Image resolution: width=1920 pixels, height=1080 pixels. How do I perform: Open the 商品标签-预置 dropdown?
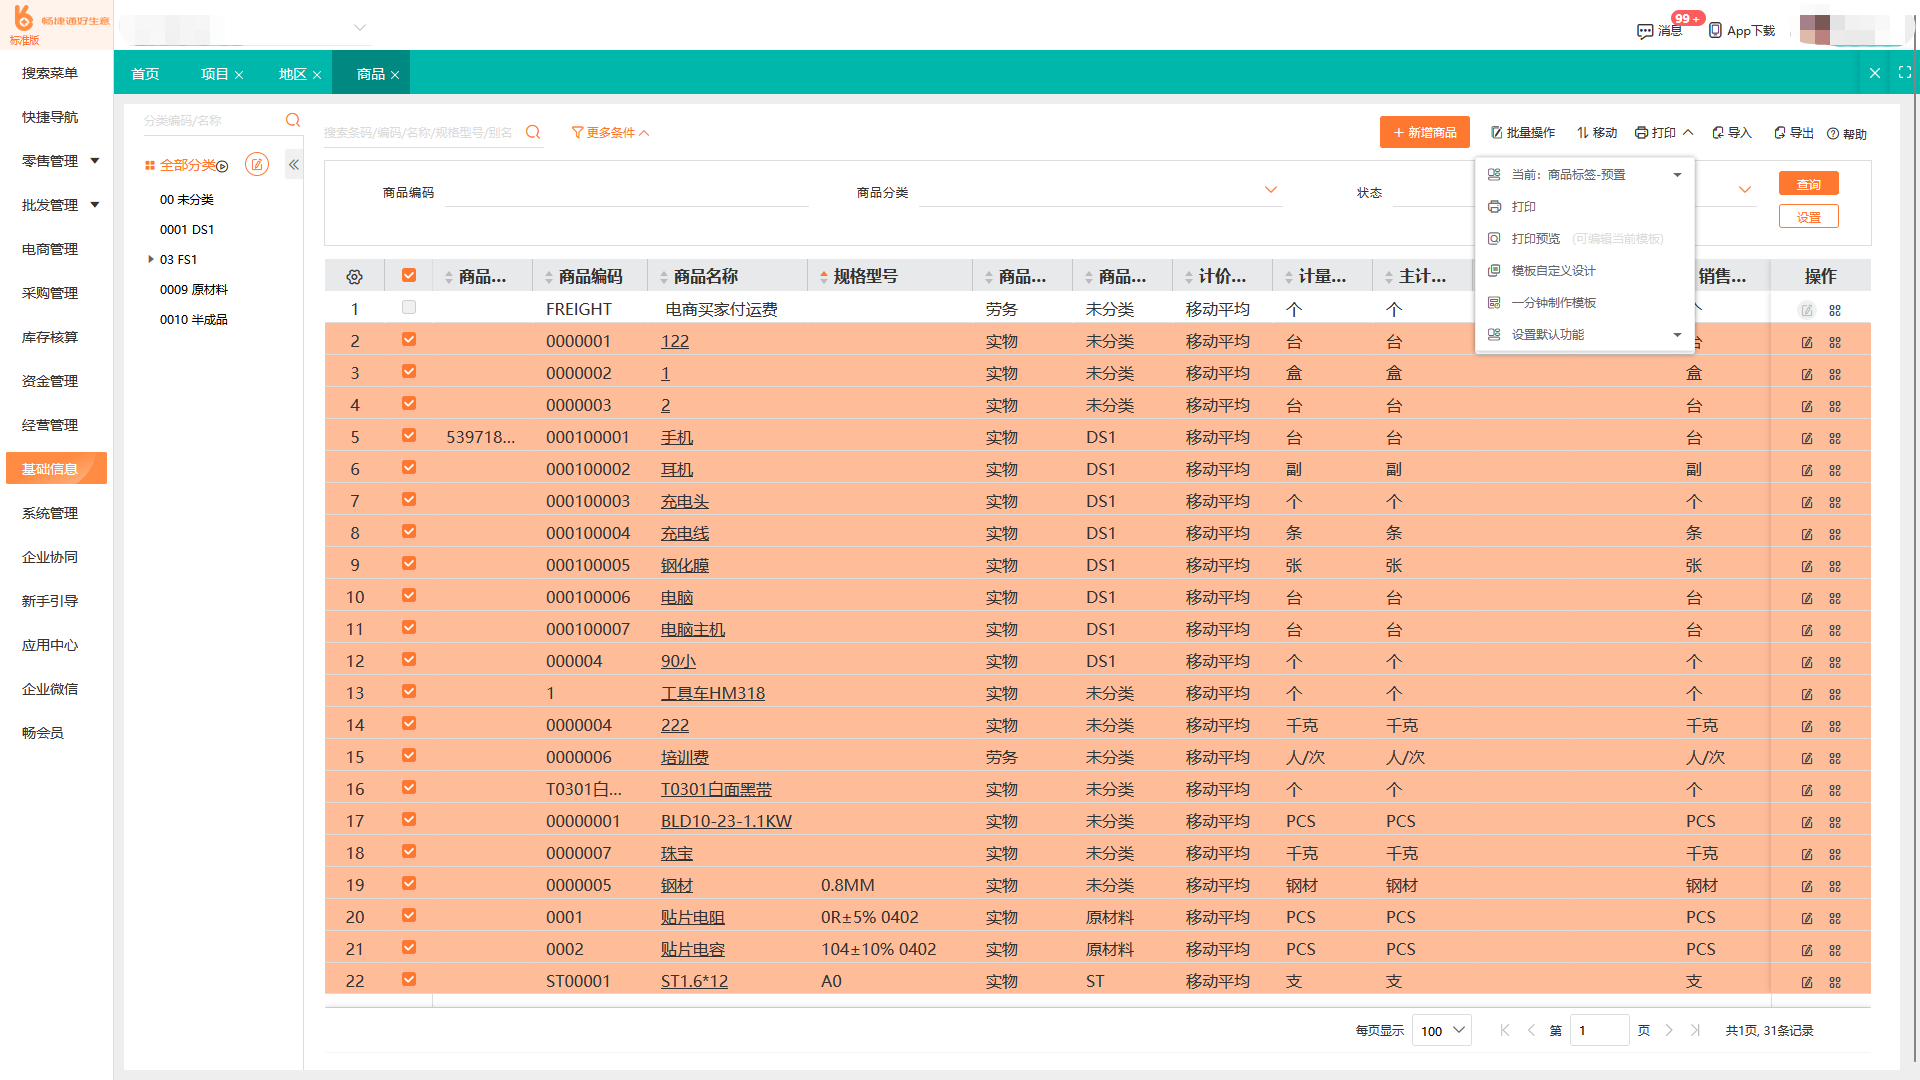click(x=1677, y=174)
